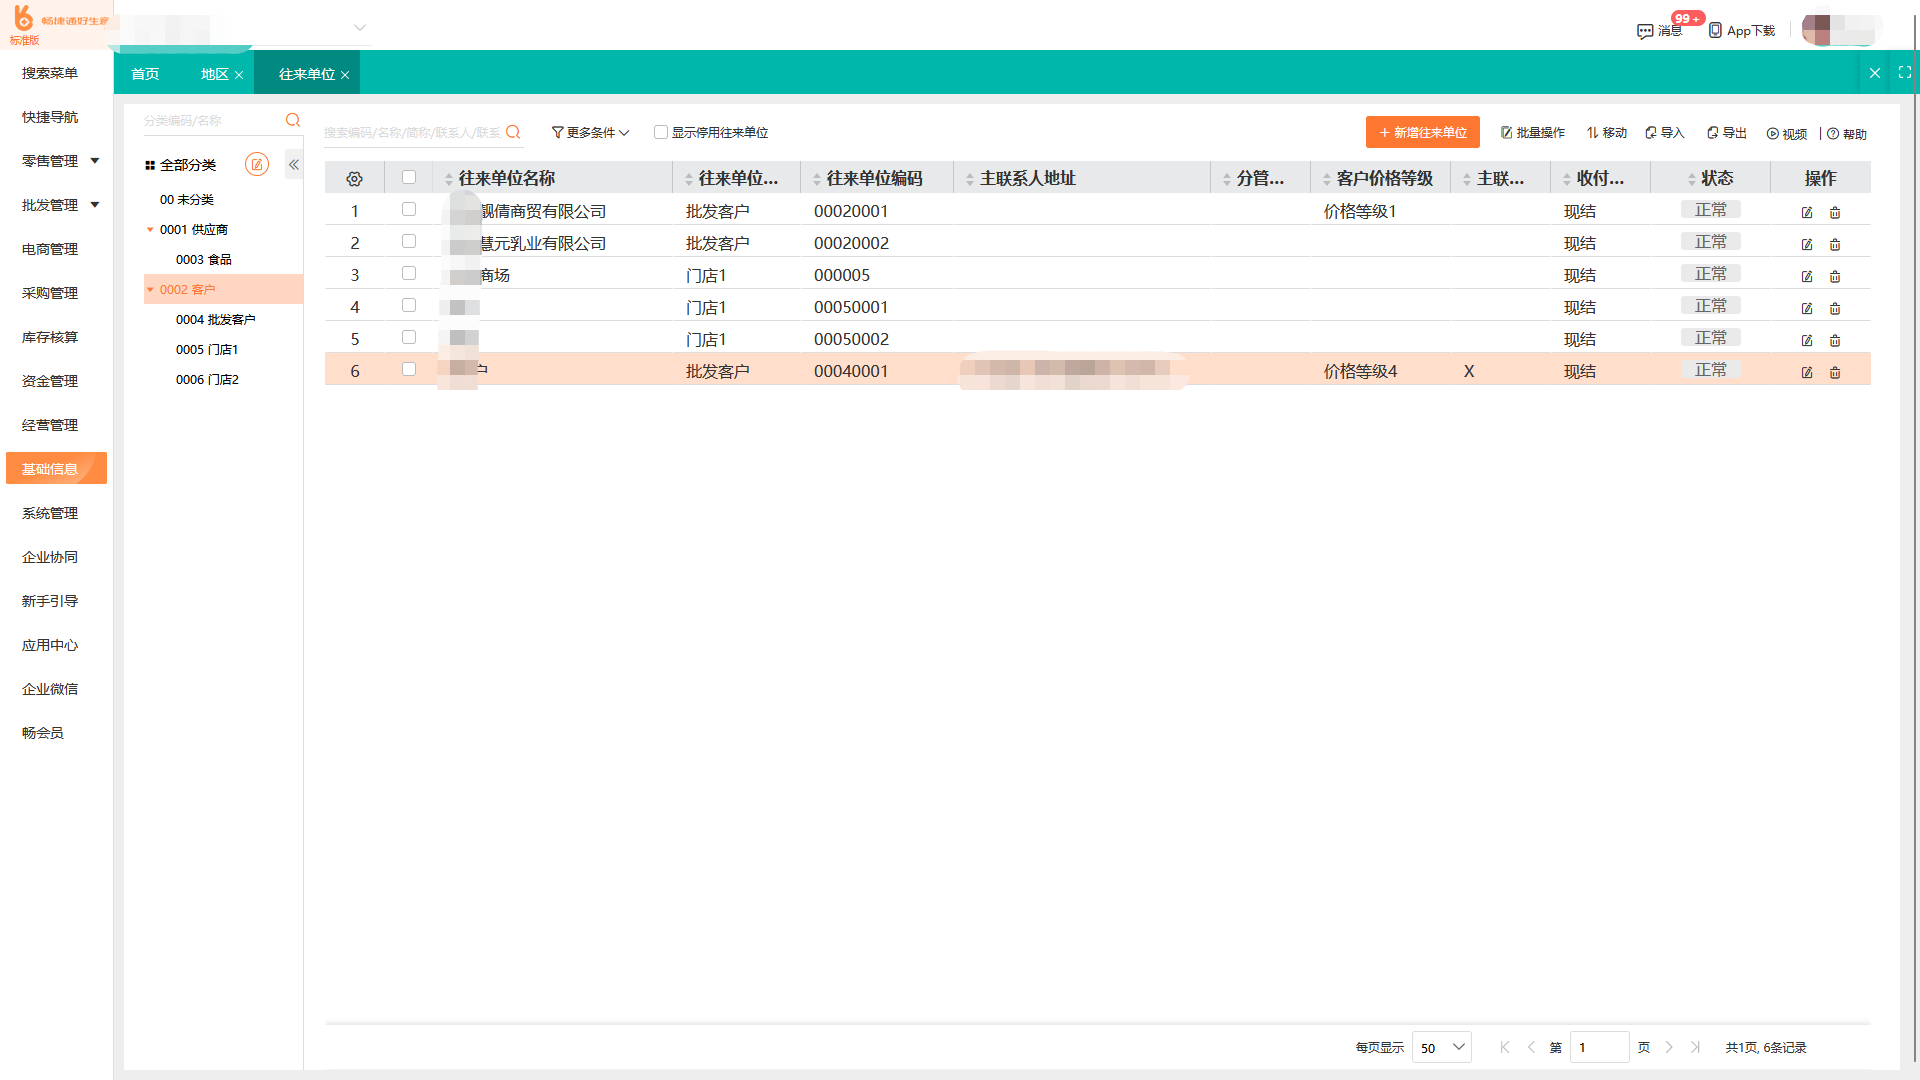The width and height of the screenshot is (1920, 1080).
Task: Click the import 导入 icon
Action: click(x=1669, y=131)
